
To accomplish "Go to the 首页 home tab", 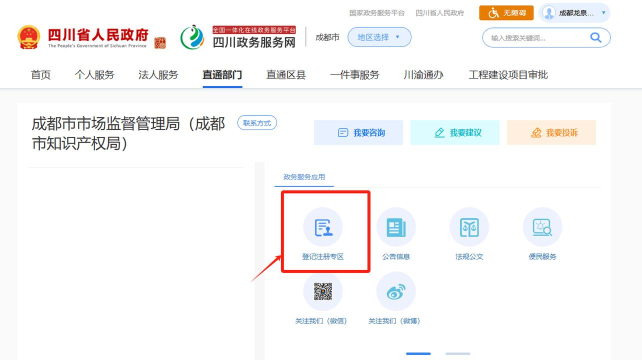I will (41, 75).
